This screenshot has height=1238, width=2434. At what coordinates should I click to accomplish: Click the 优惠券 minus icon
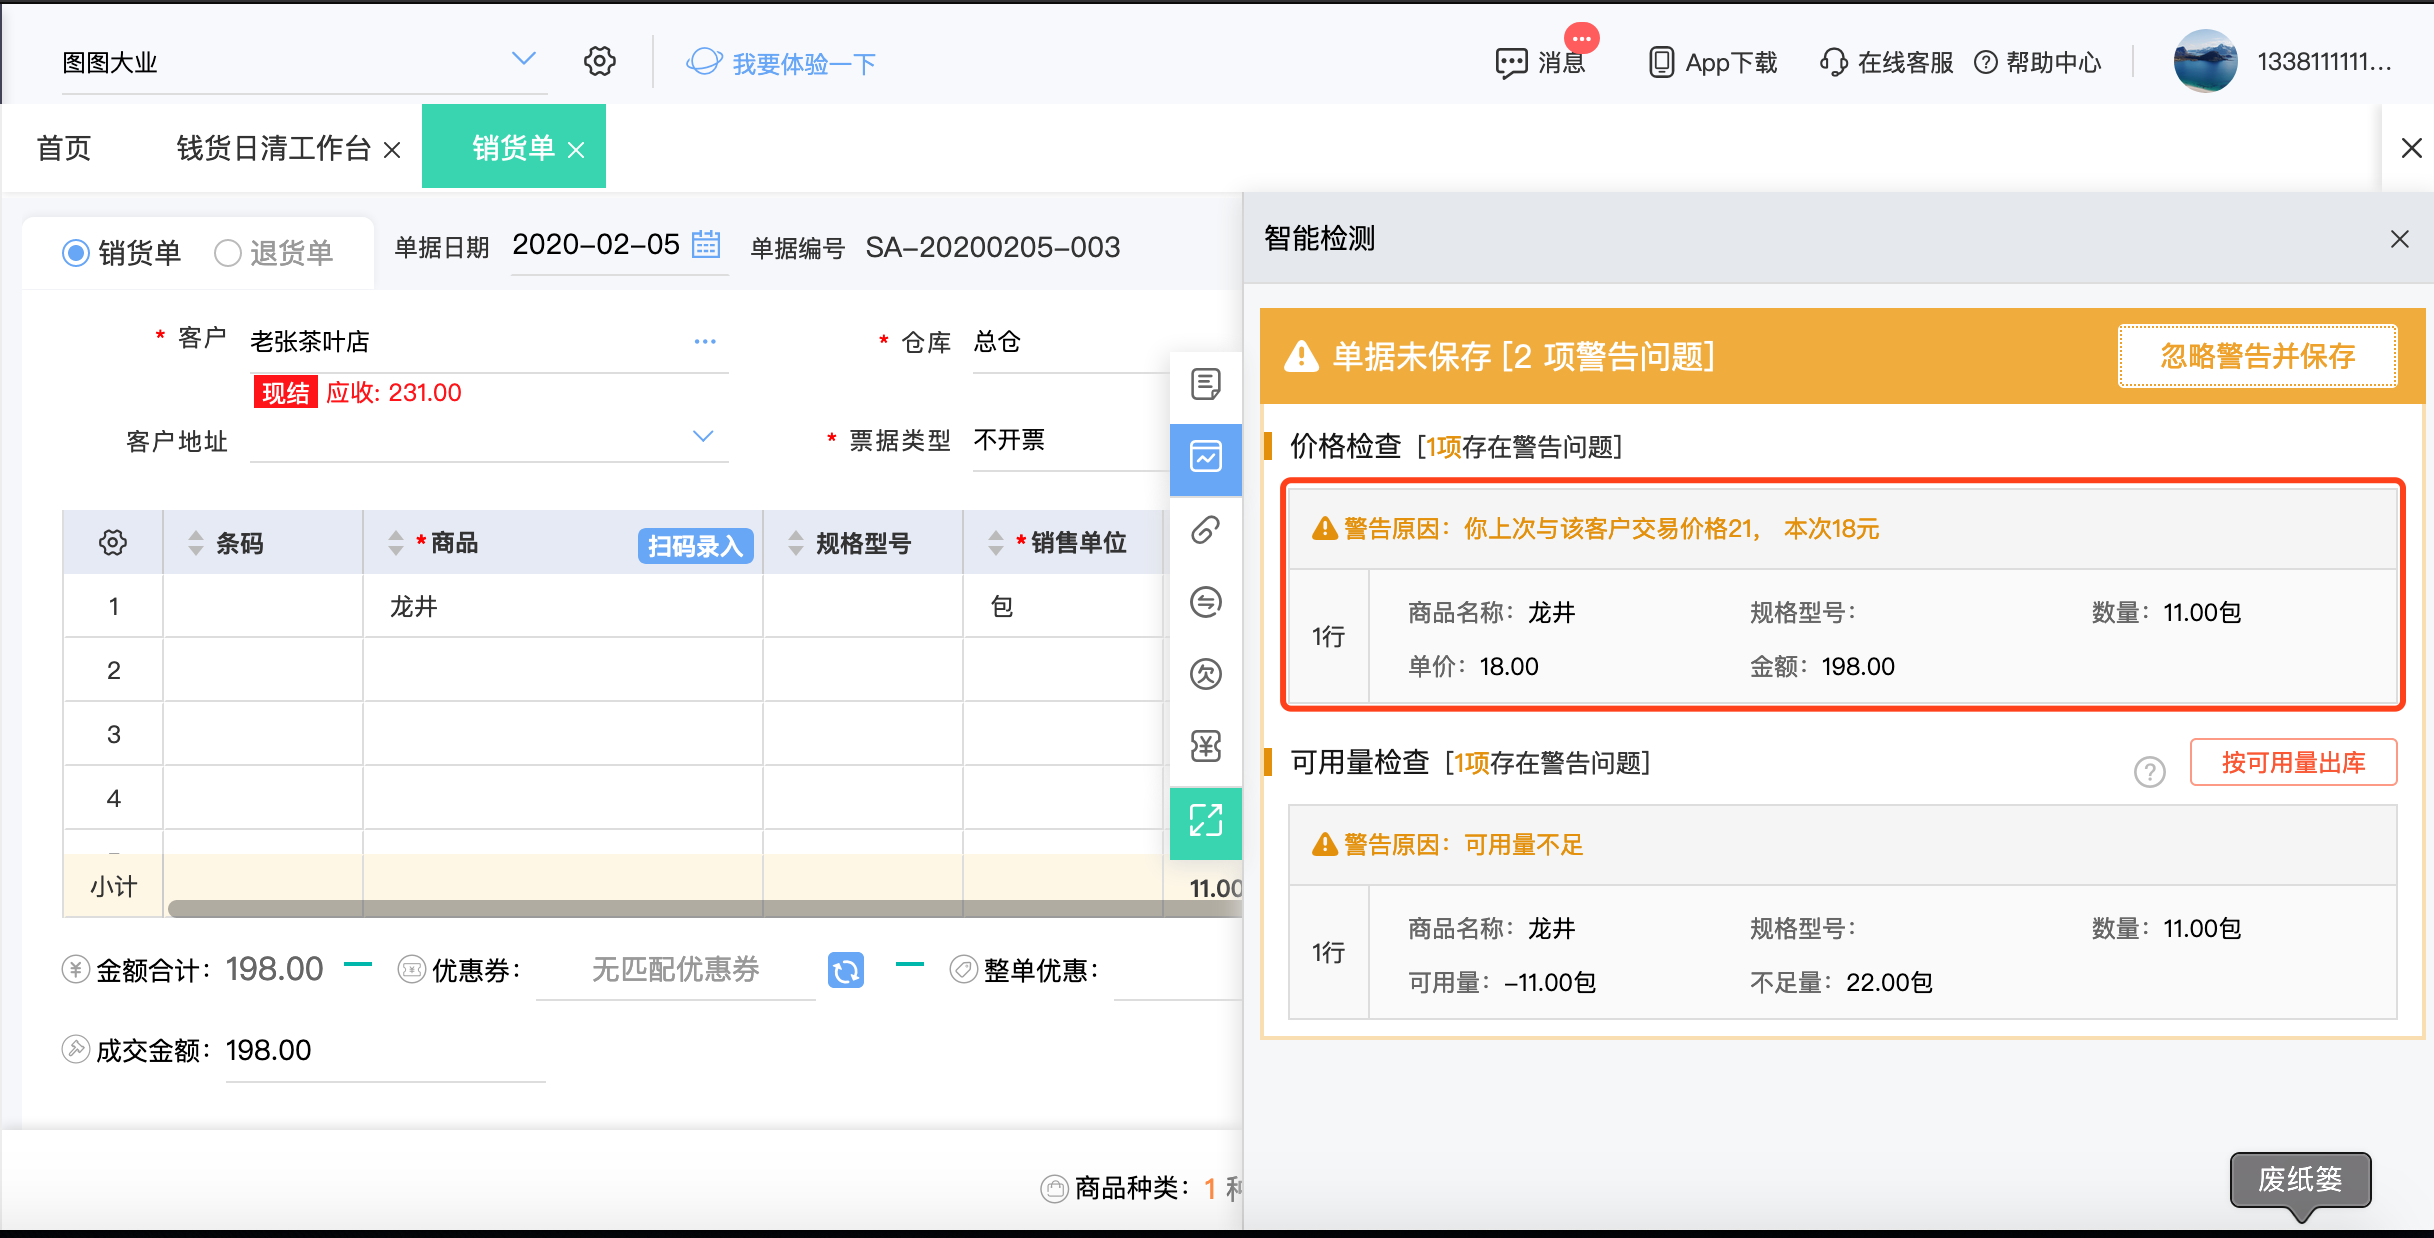pos(908,970)
